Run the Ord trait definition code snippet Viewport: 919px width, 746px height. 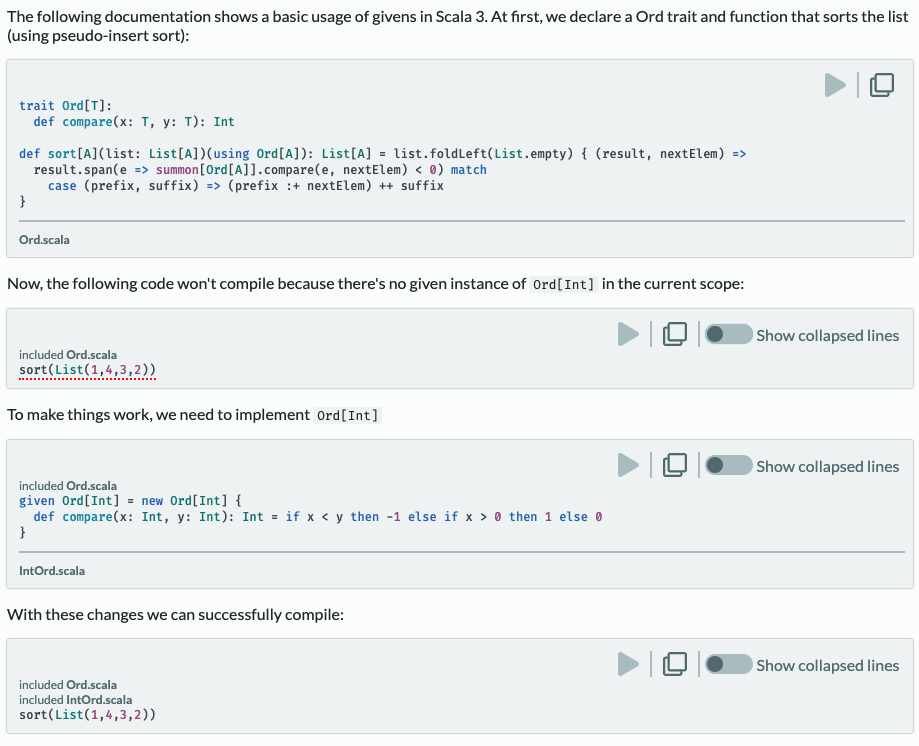(x=835, y=85)
